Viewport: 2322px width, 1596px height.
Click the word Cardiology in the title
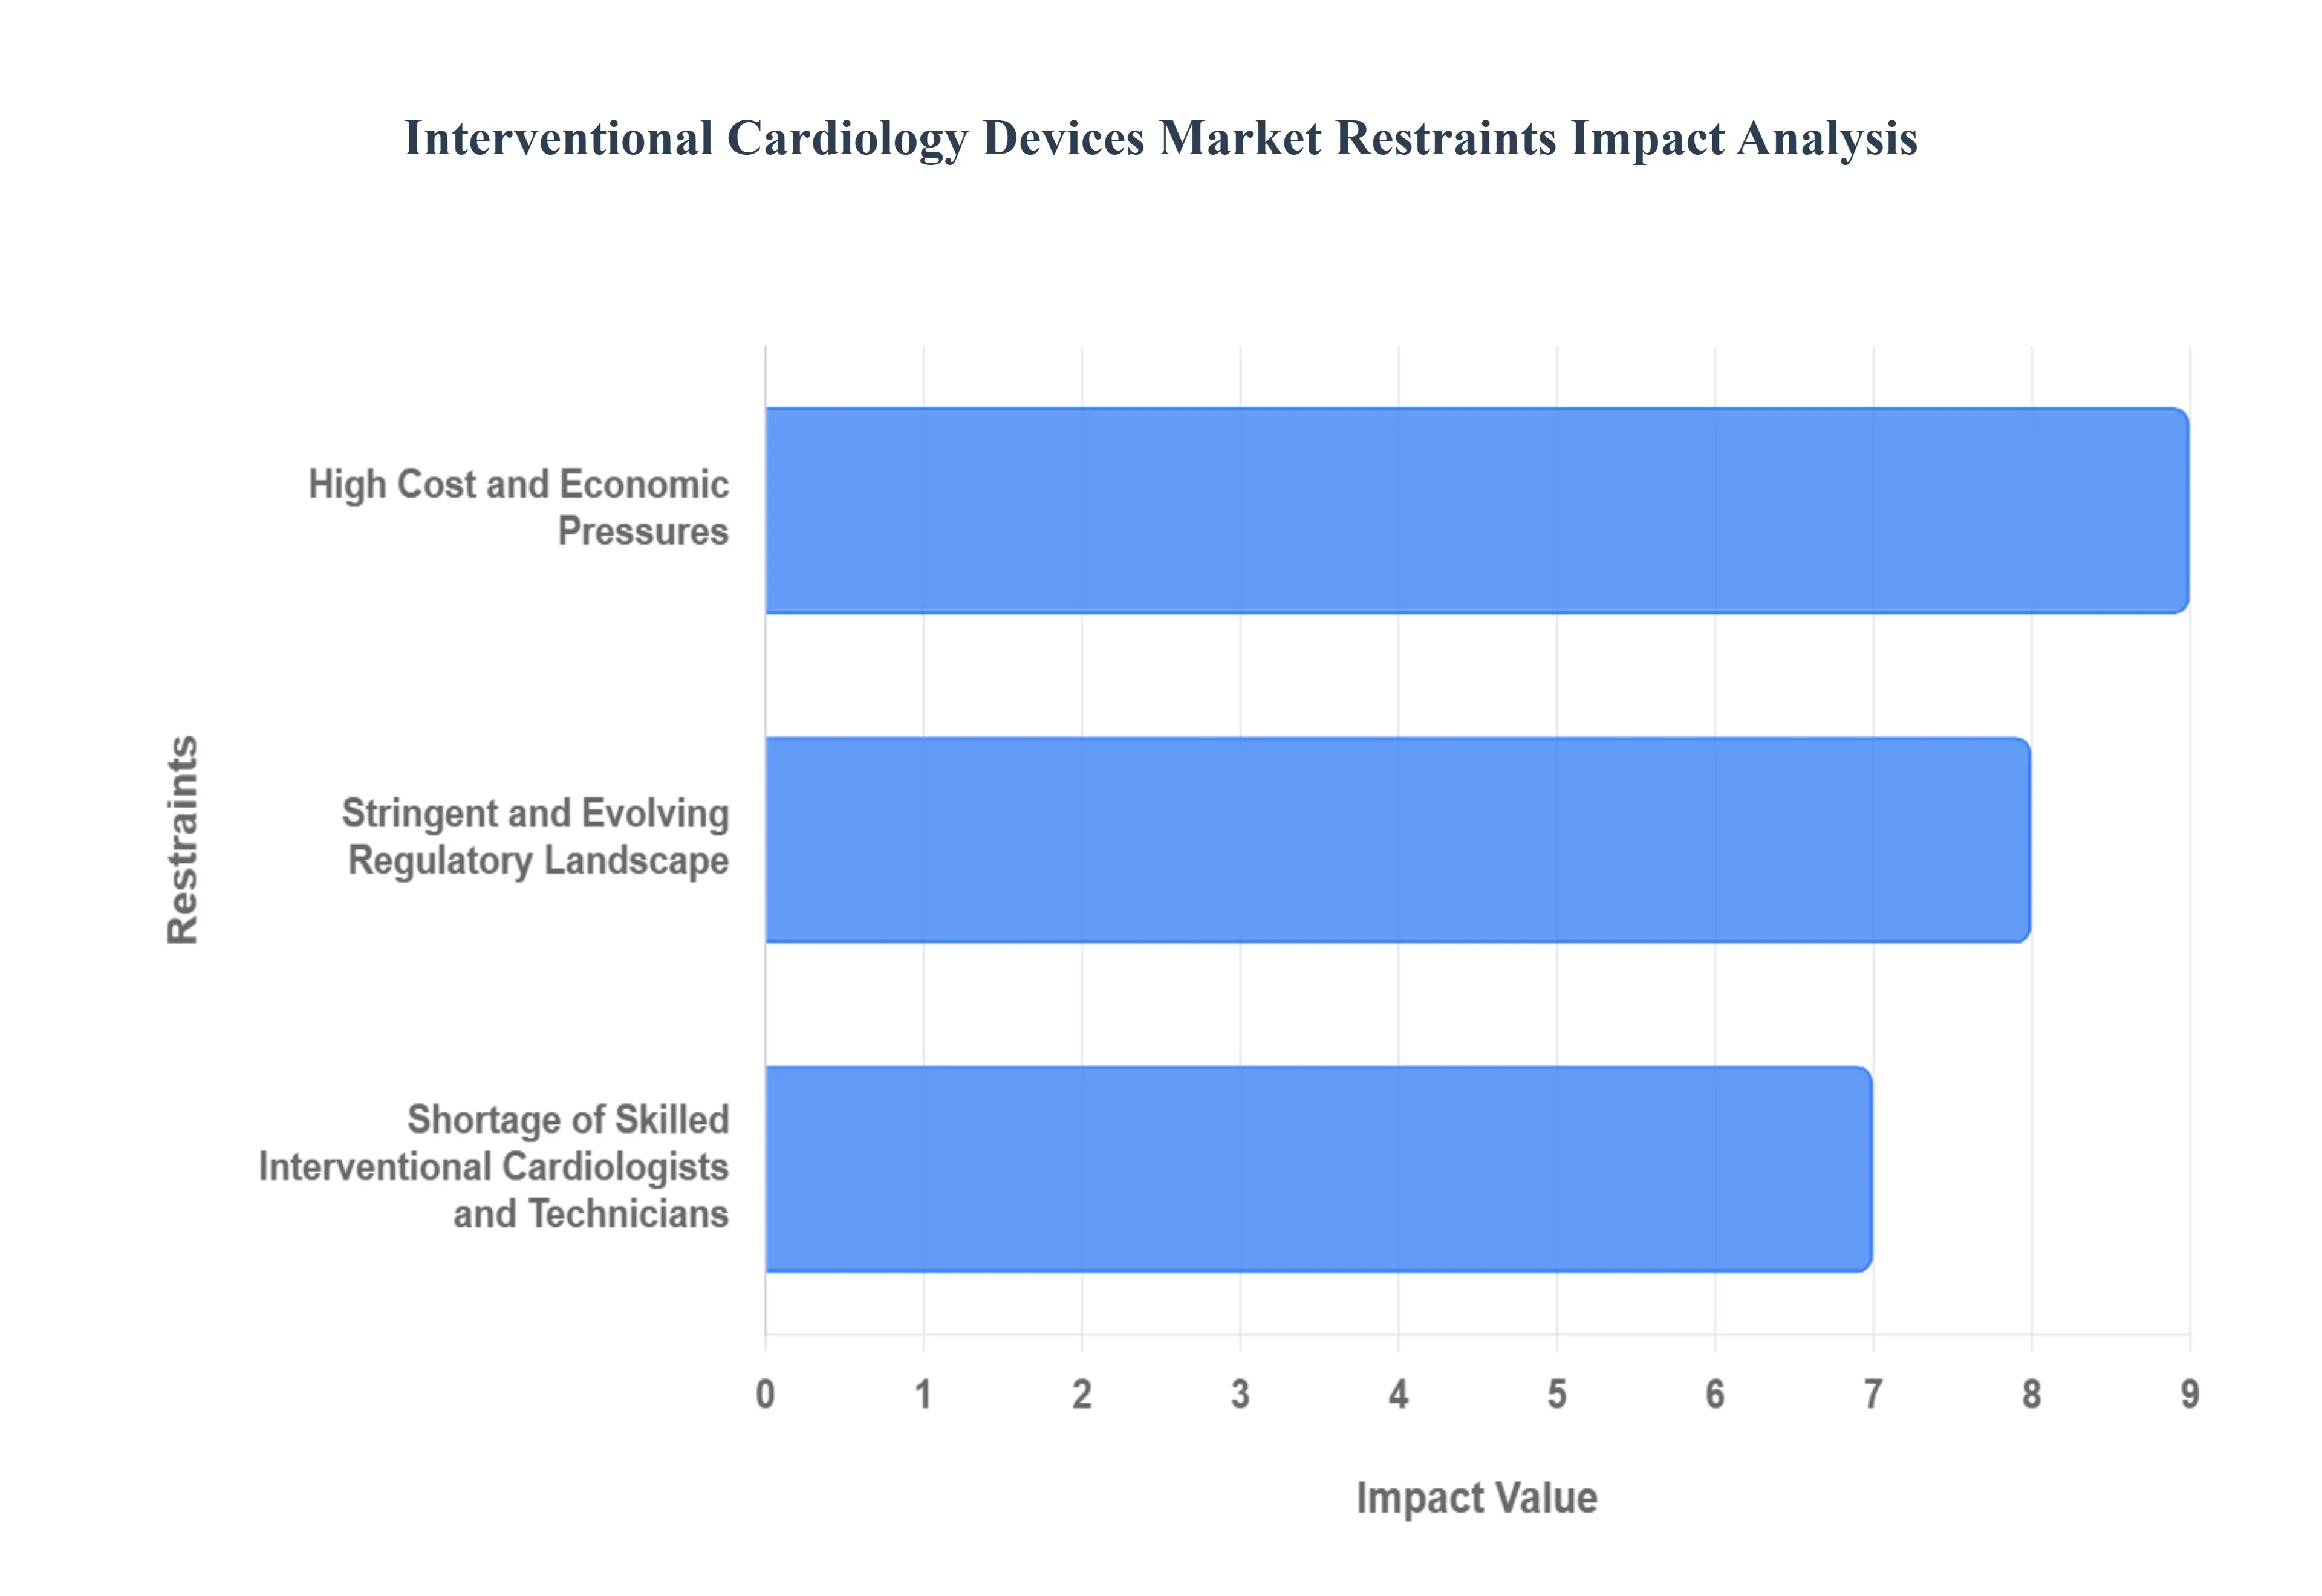(847, 138)
